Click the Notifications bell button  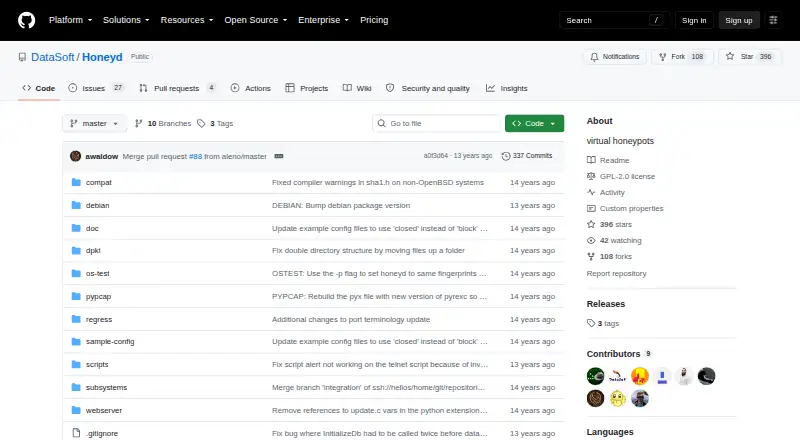click(x=615, y=57)
